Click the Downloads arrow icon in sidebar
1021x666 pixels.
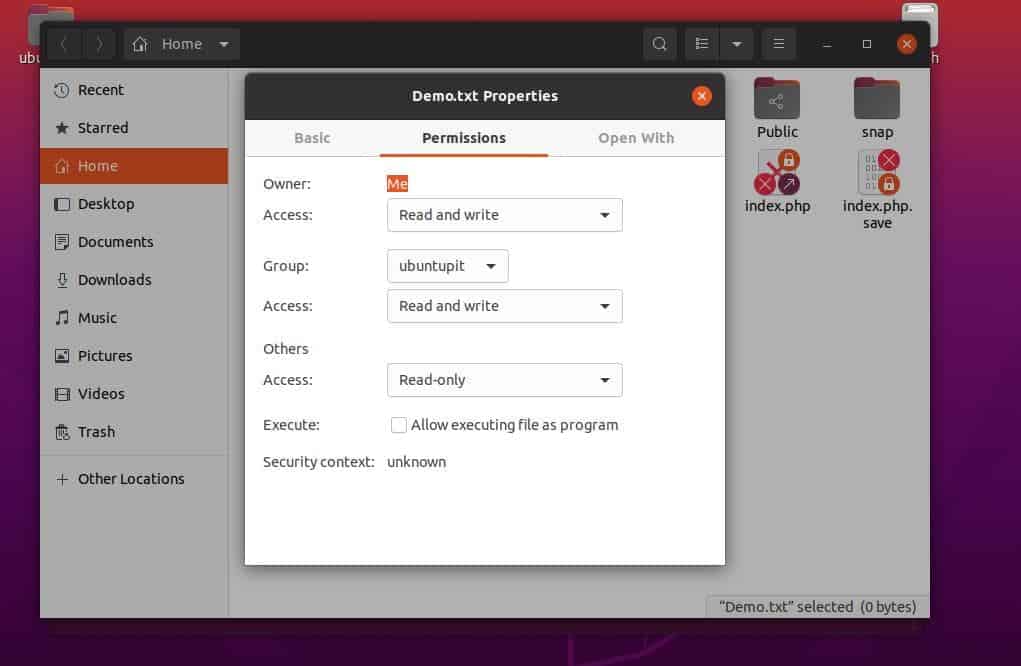62,280
